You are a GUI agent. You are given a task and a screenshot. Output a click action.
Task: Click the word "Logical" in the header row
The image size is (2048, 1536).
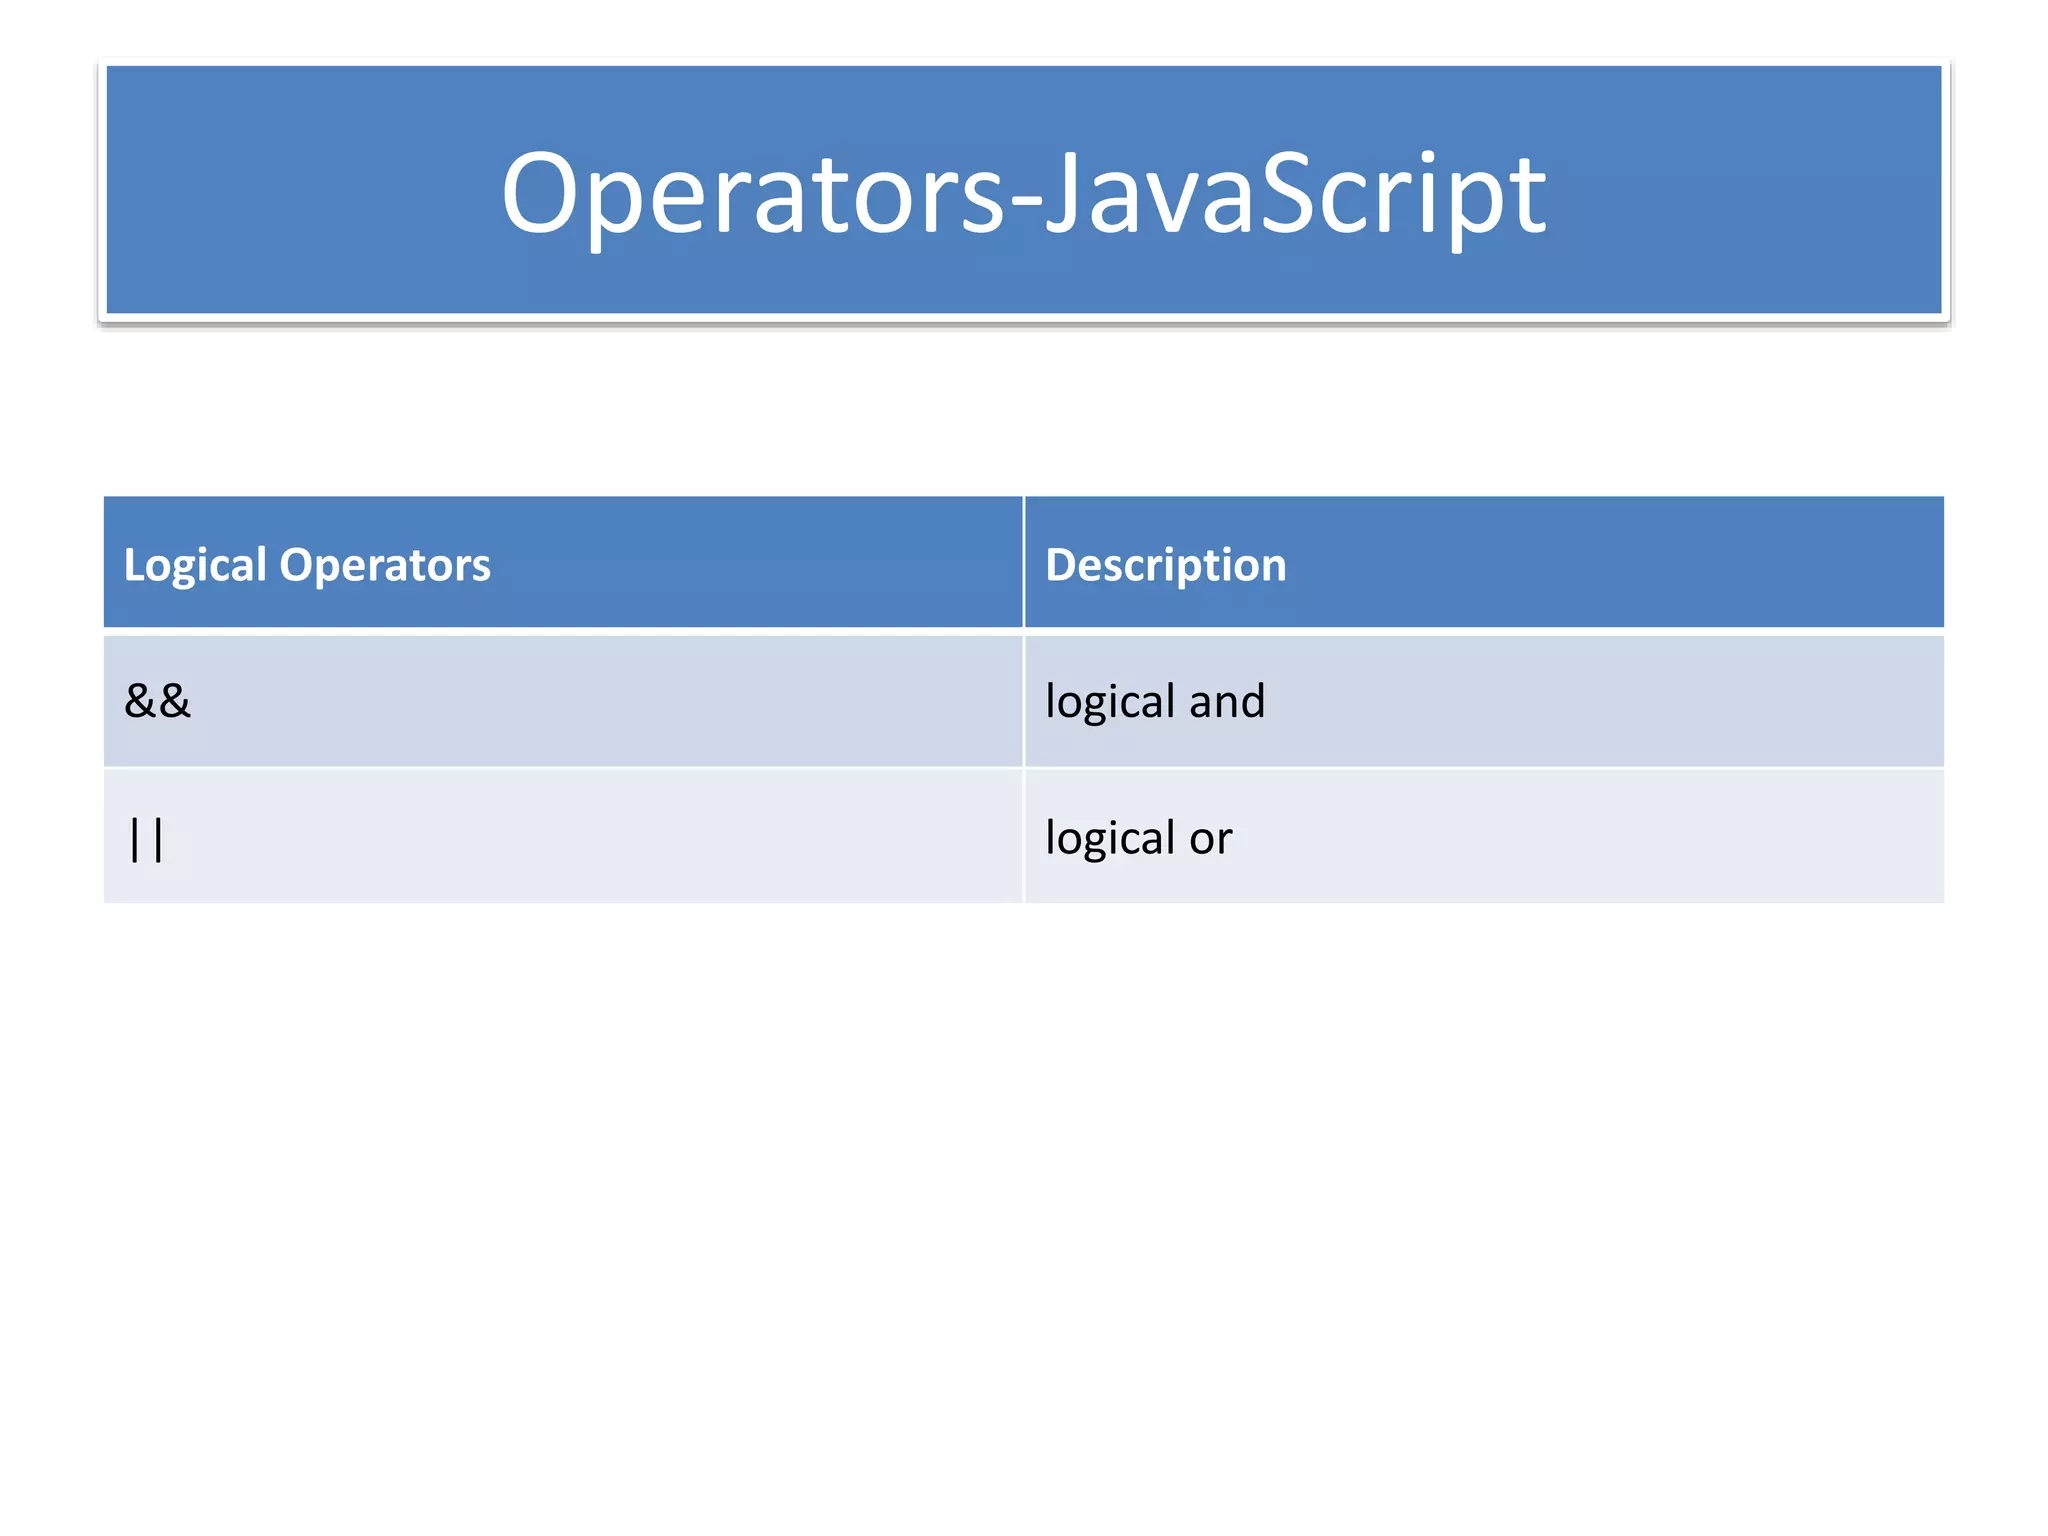(x=195, y=566)
